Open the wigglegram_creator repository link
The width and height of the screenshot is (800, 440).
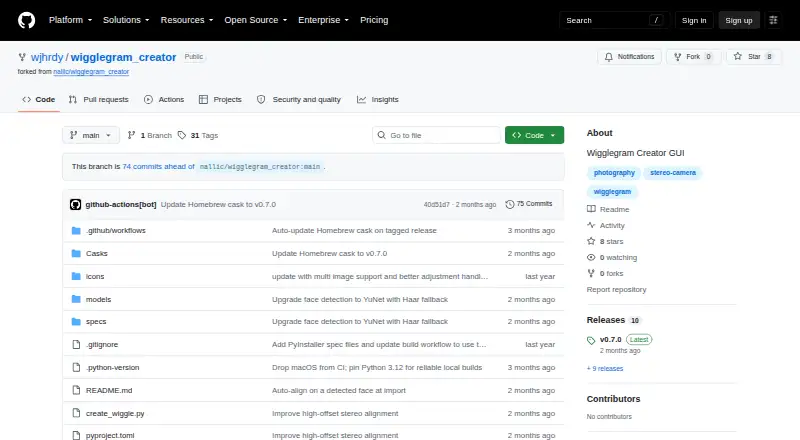(x=123, y=57)
